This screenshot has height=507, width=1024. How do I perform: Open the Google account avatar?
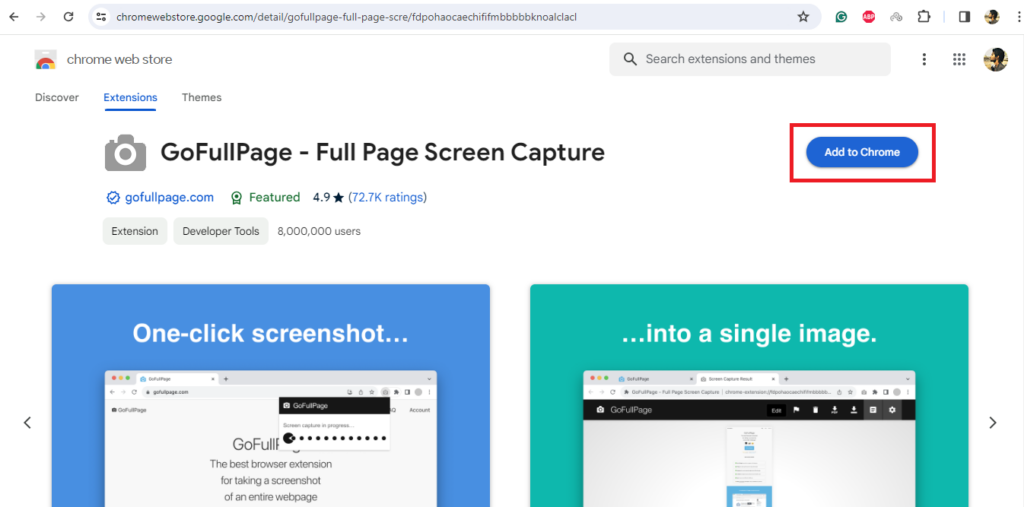click(996, 59)
